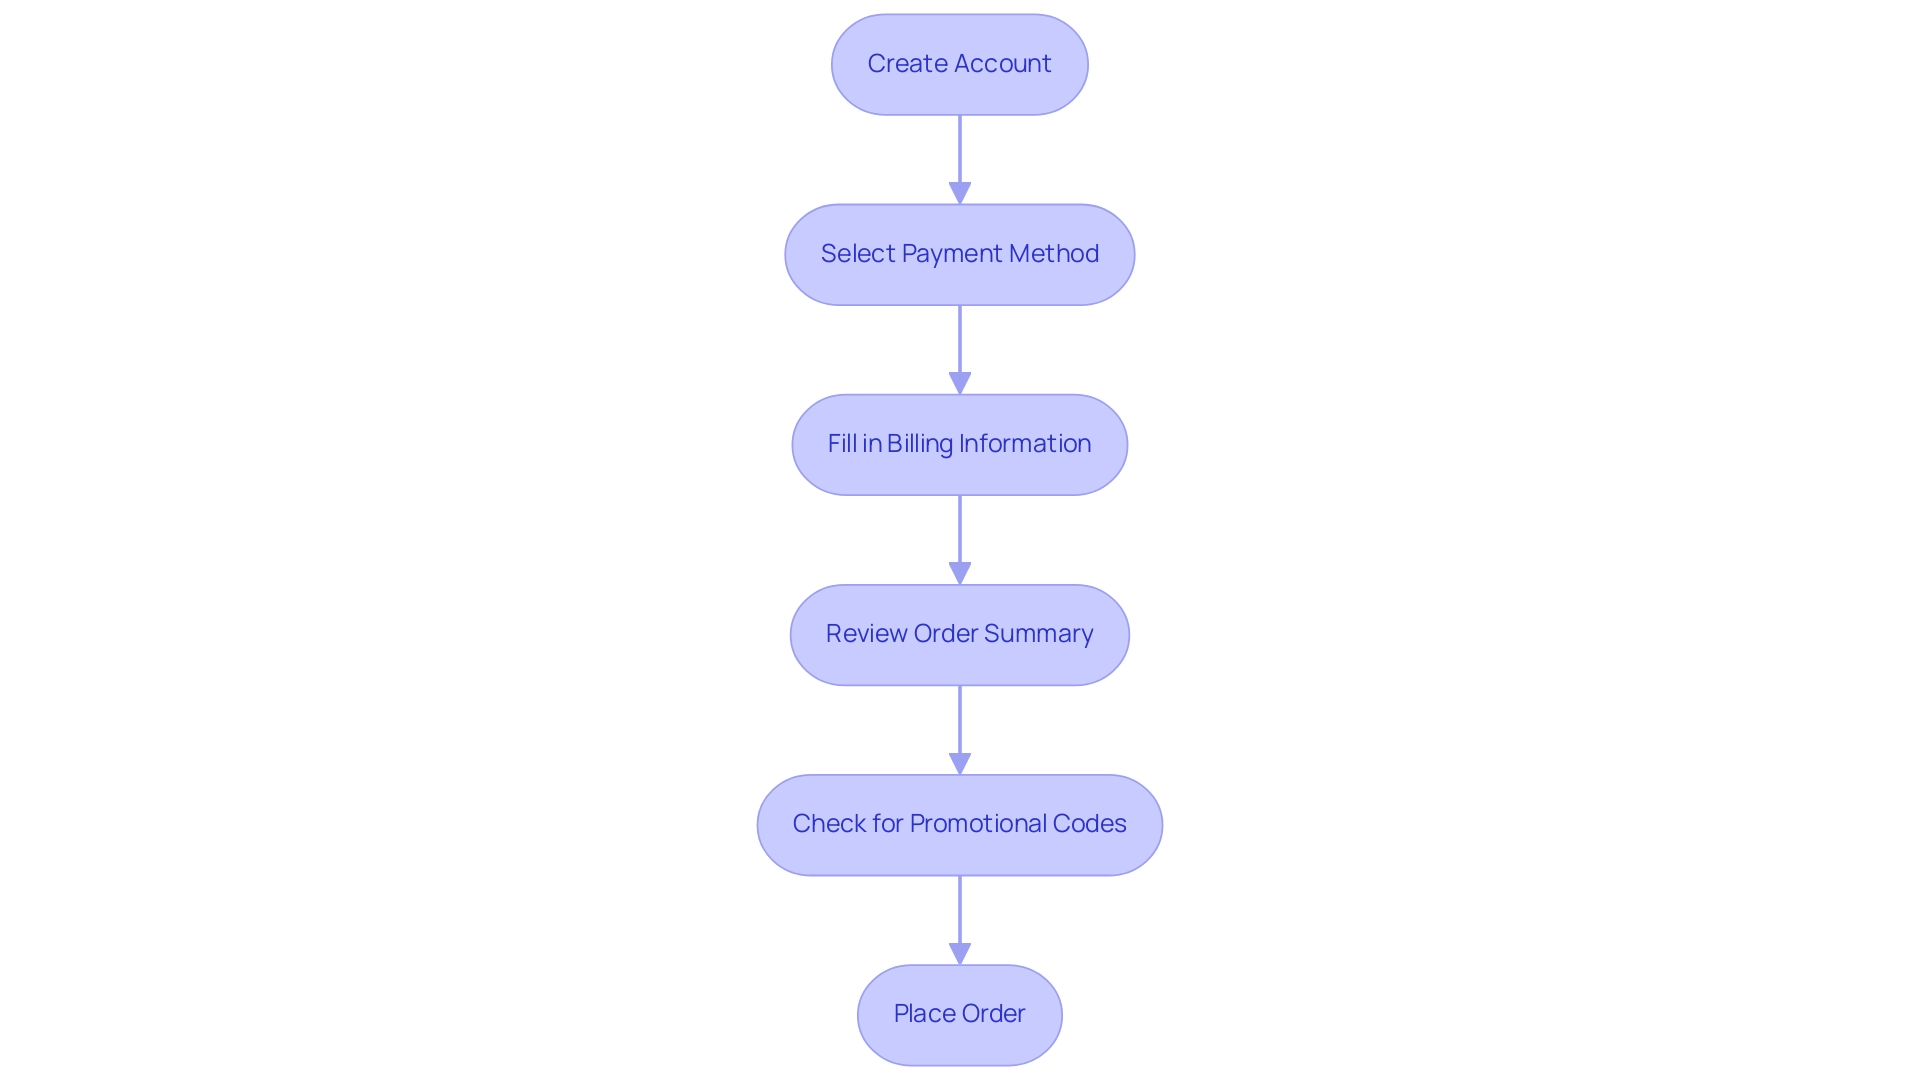The image size is (1920, 1083).
Task: Click the Check for Promotional Codes node
Action: pyautogui.click(x=960, y=823)
